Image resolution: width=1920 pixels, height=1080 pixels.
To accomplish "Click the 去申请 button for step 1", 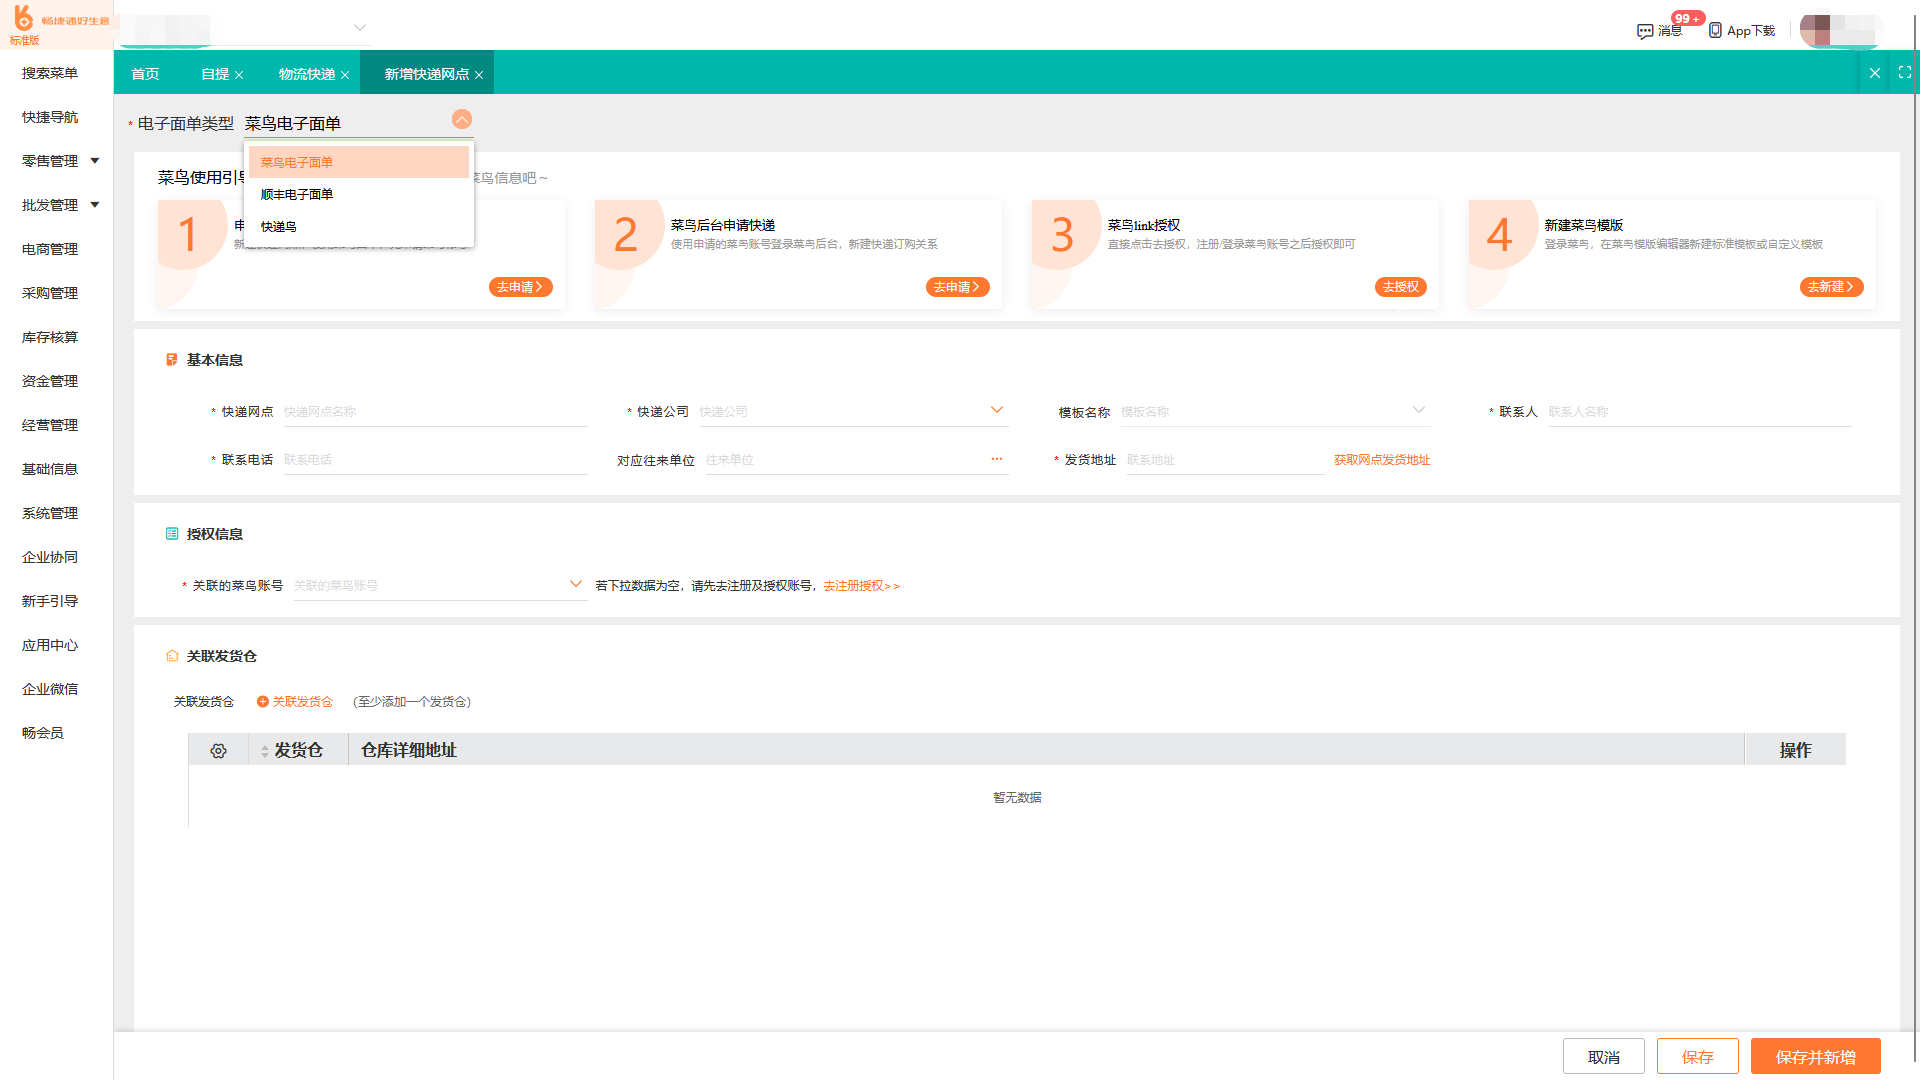I will pos(518,286).
